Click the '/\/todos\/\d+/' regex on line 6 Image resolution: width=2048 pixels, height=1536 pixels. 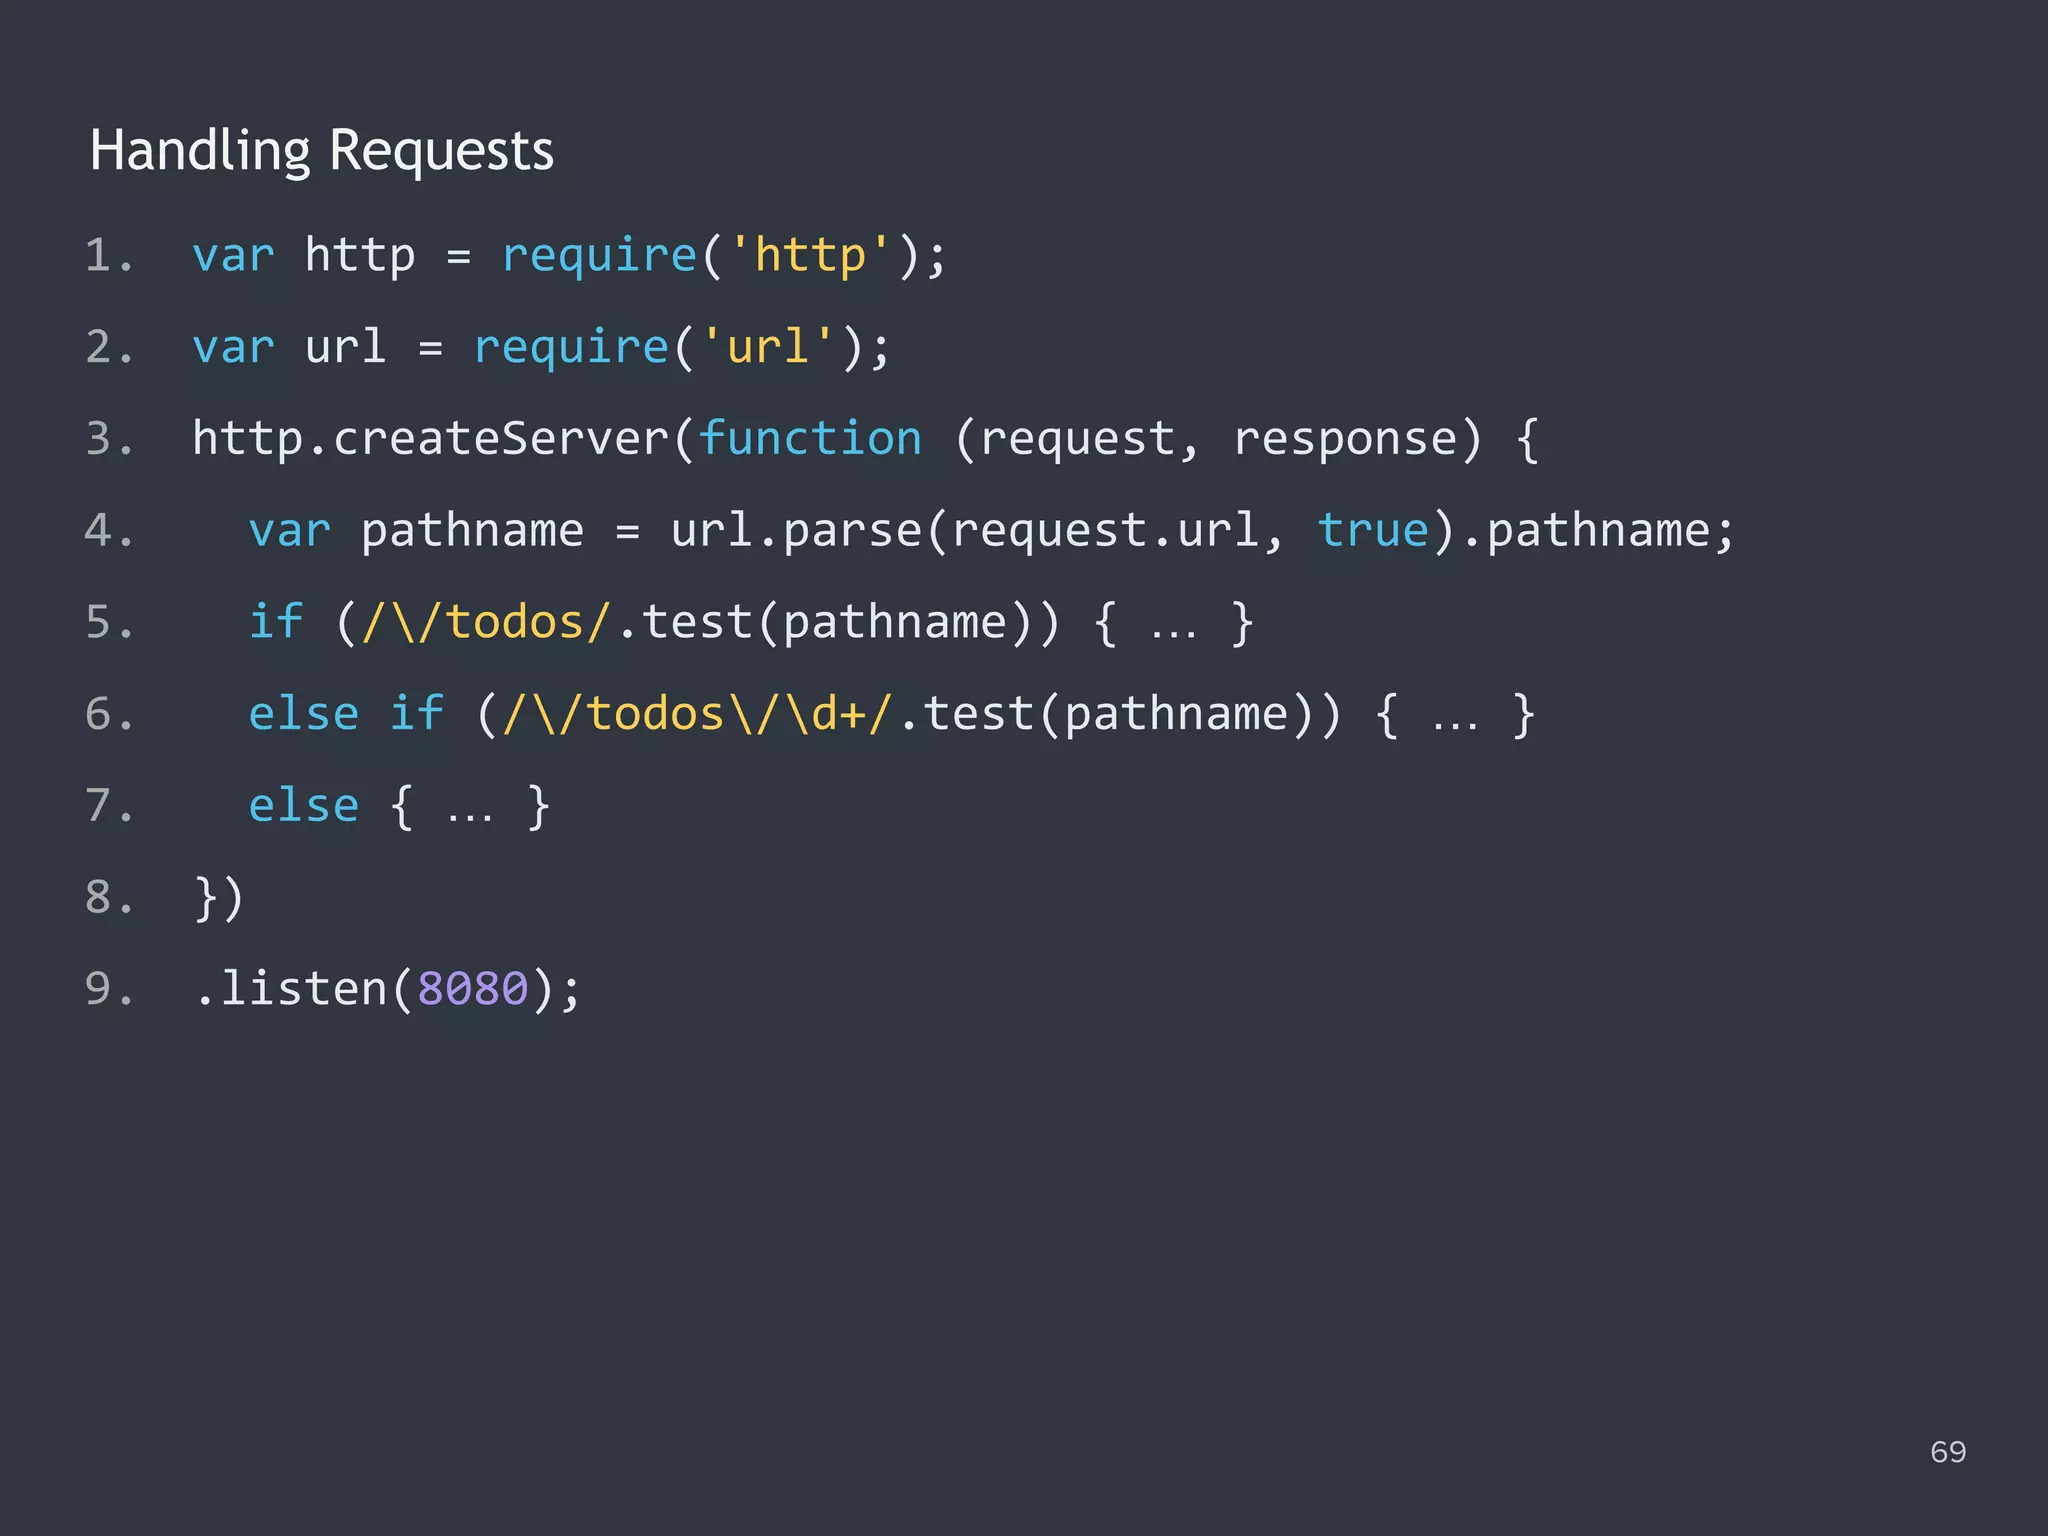[x=697, y=714]
